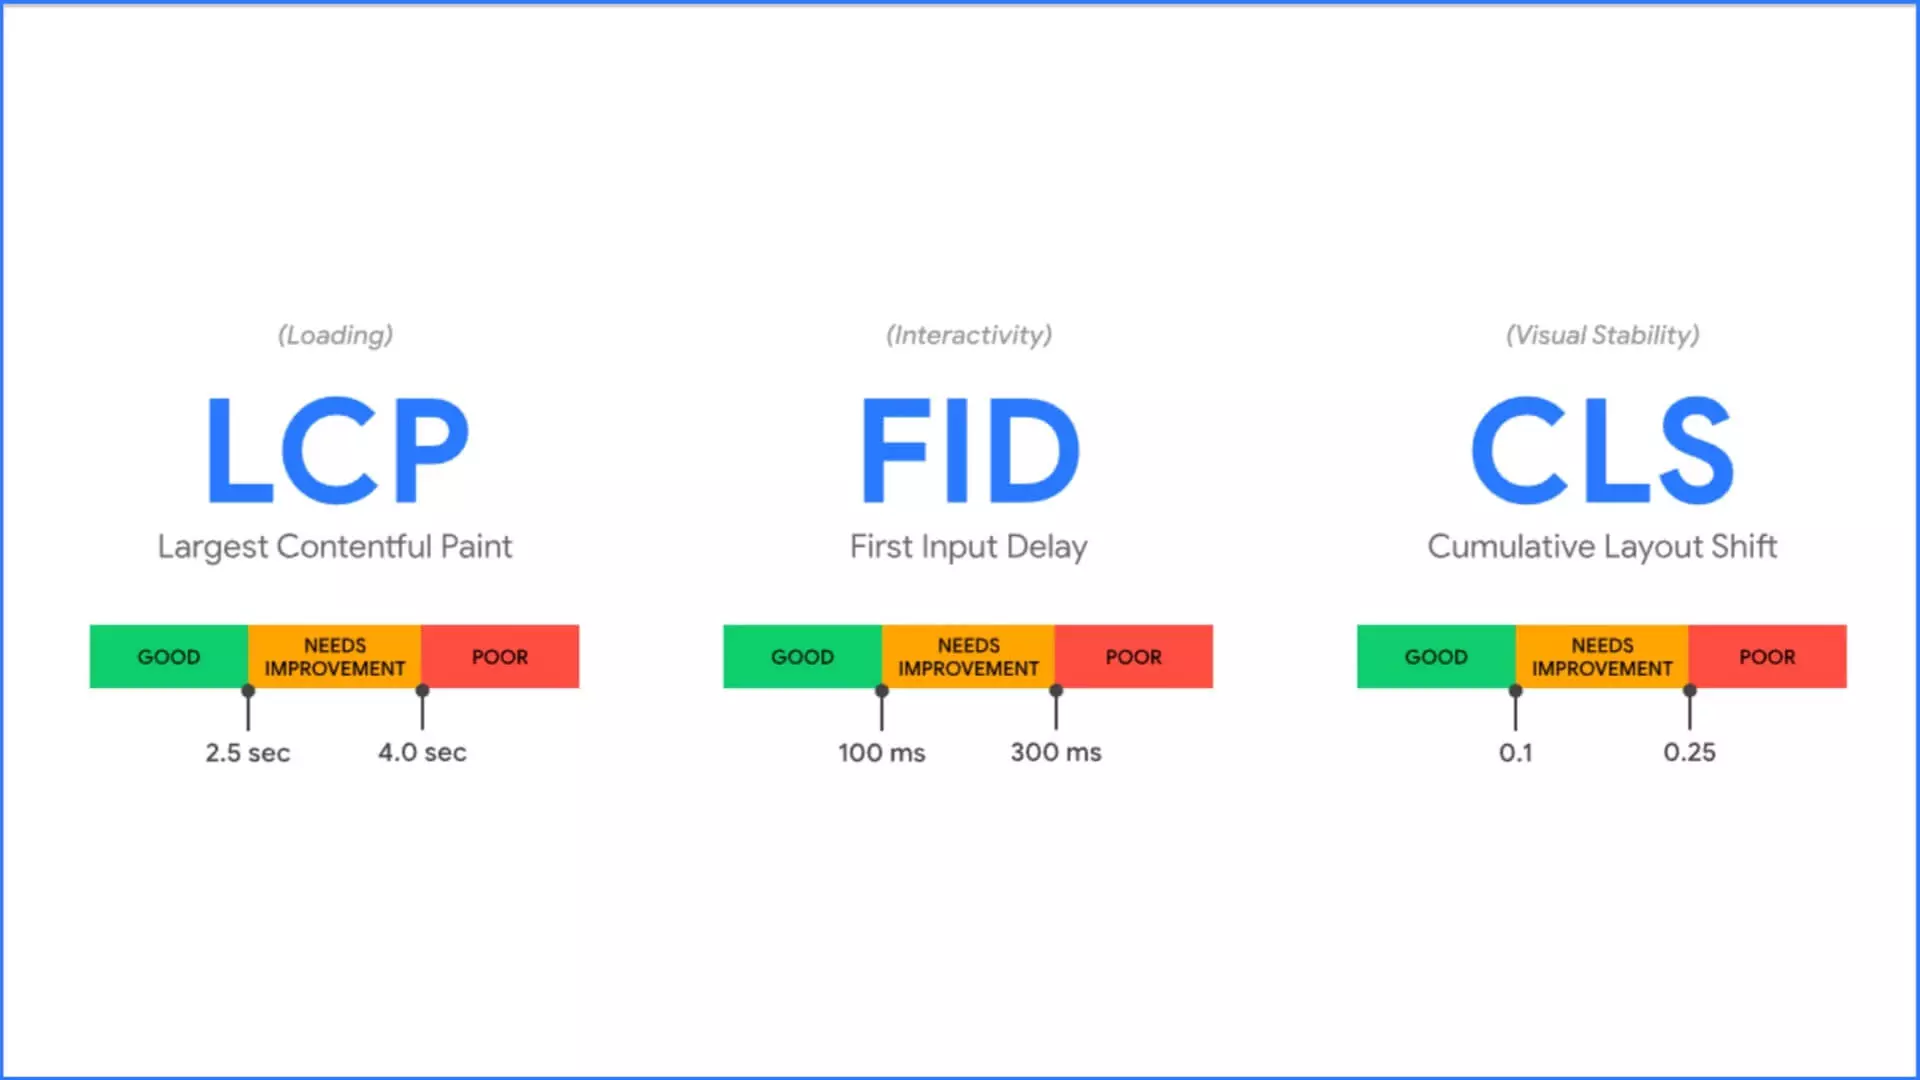
Task: Click the POOR zone on CLS bar
Action: (x=1767, y=655)
